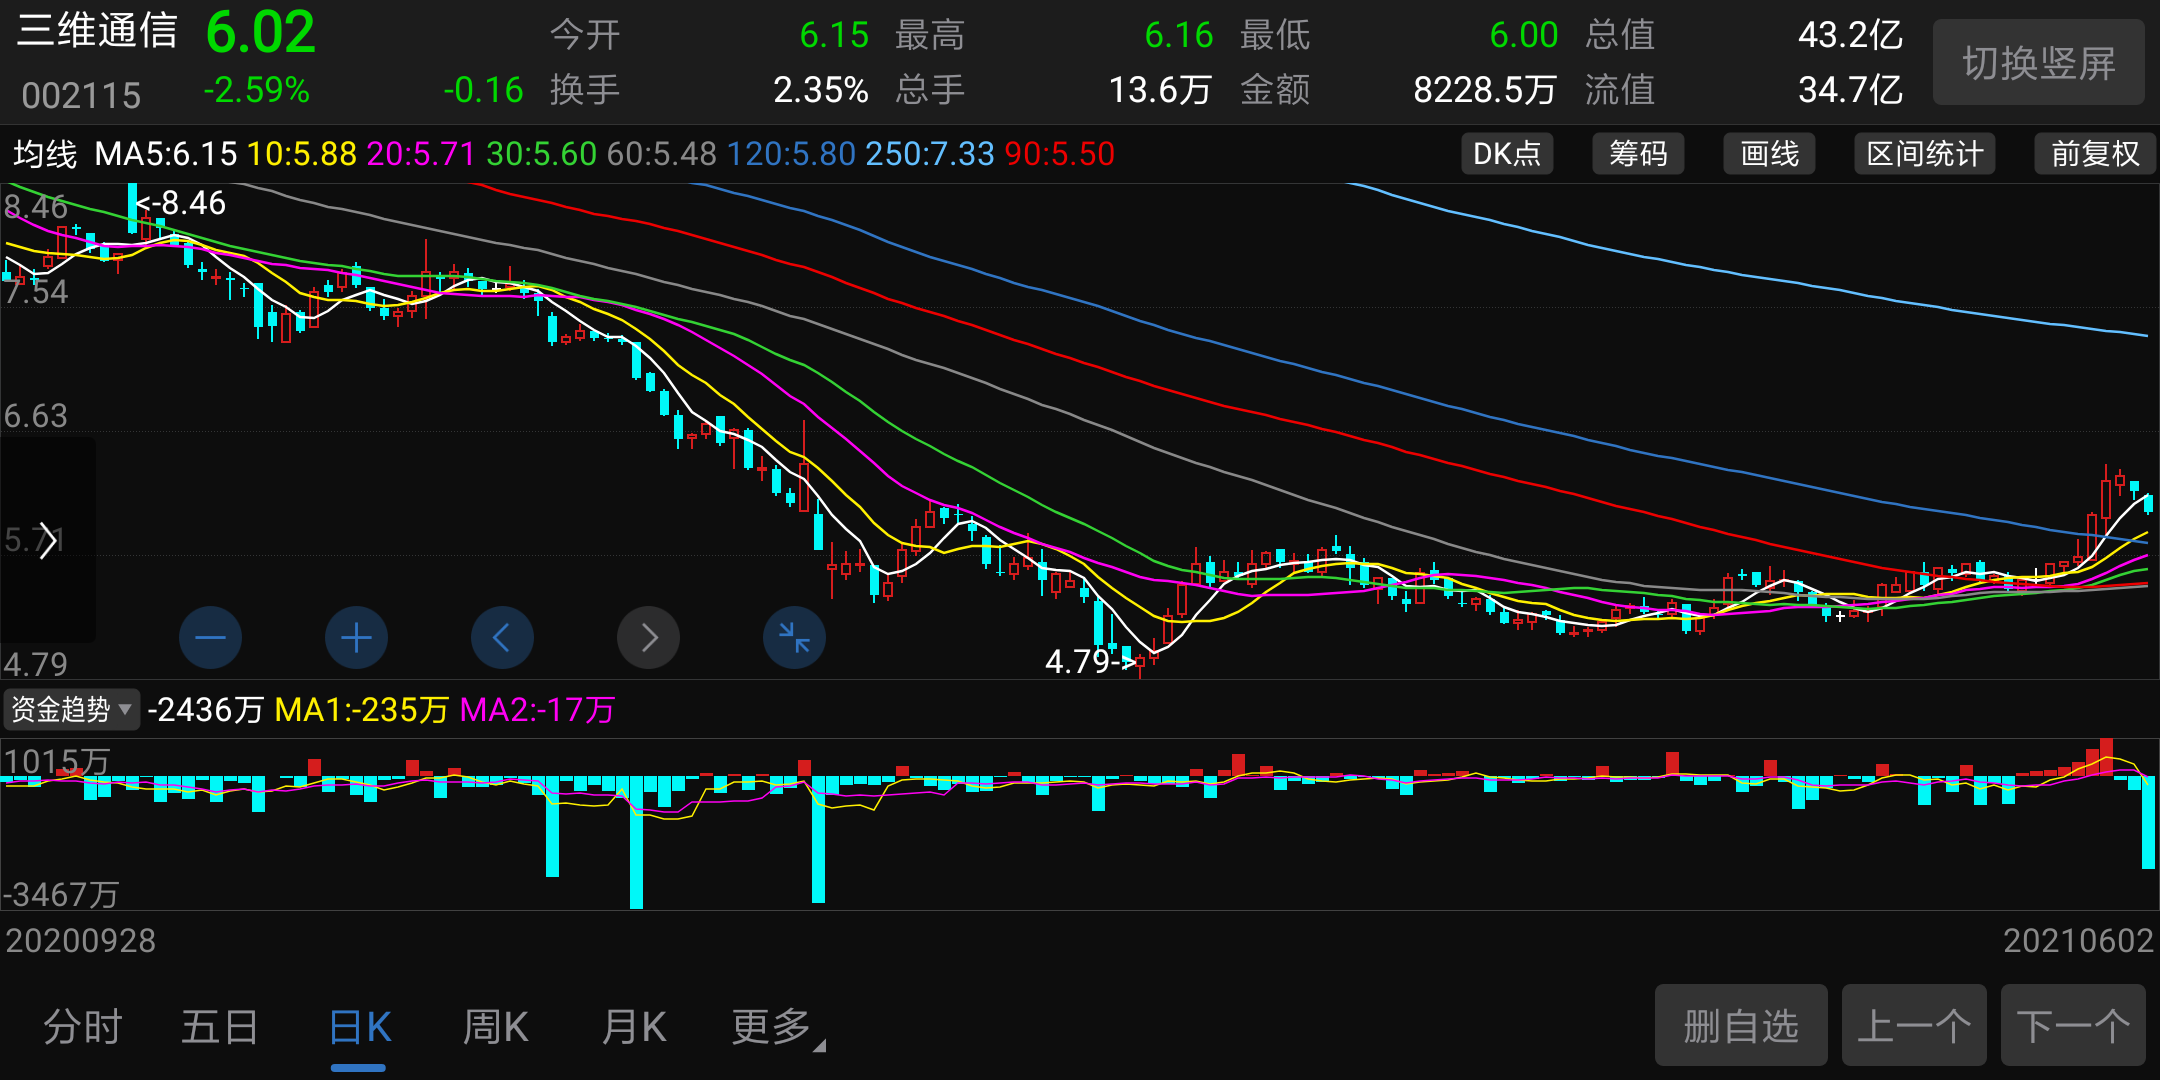This screenshot has width=2160, height=1080.
Task: Toggle 前复权 price adjustment mode
Action: (x=2094, y=154)
